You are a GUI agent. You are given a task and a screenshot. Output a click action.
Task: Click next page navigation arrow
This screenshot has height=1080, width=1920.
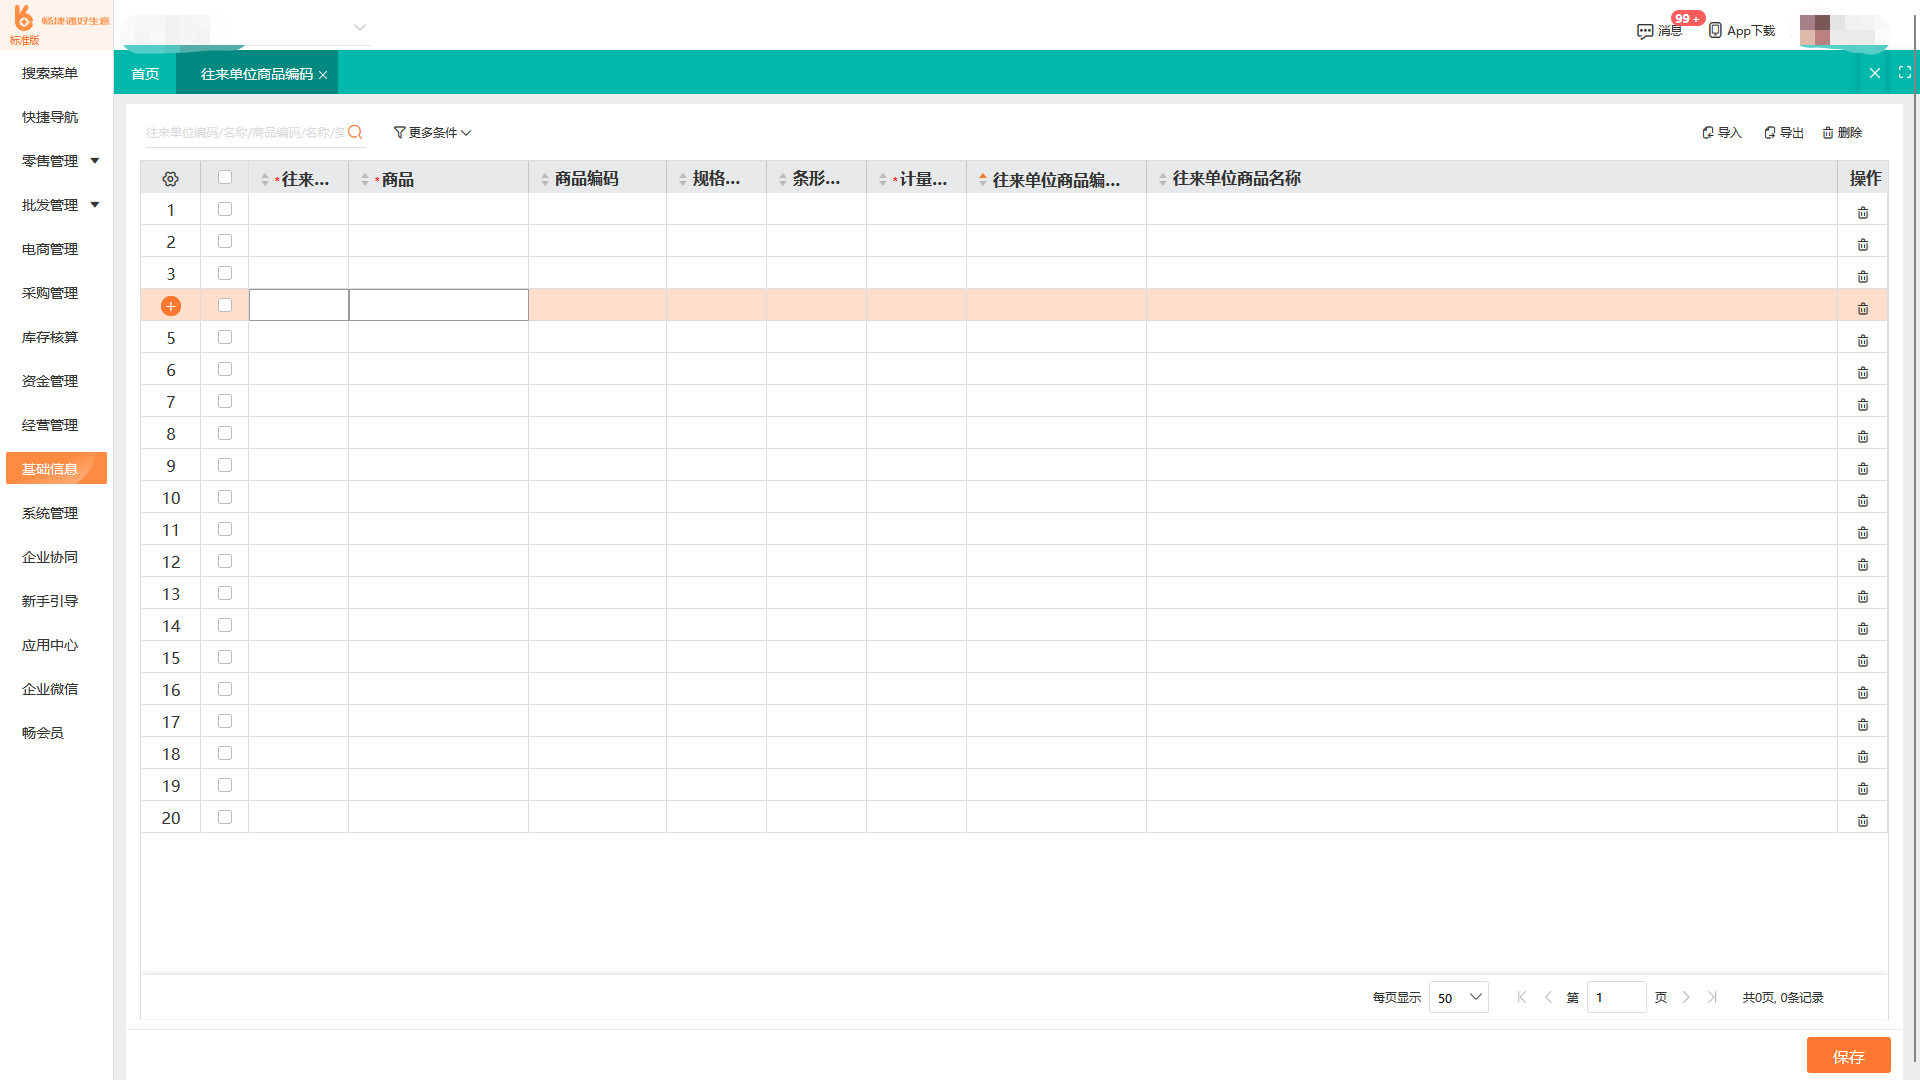click(1687, 997)
